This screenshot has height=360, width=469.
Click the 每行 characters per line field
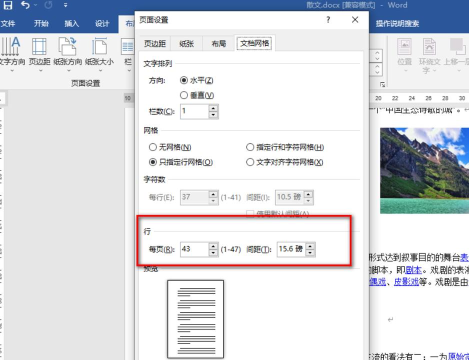click(x=195, y=197)
